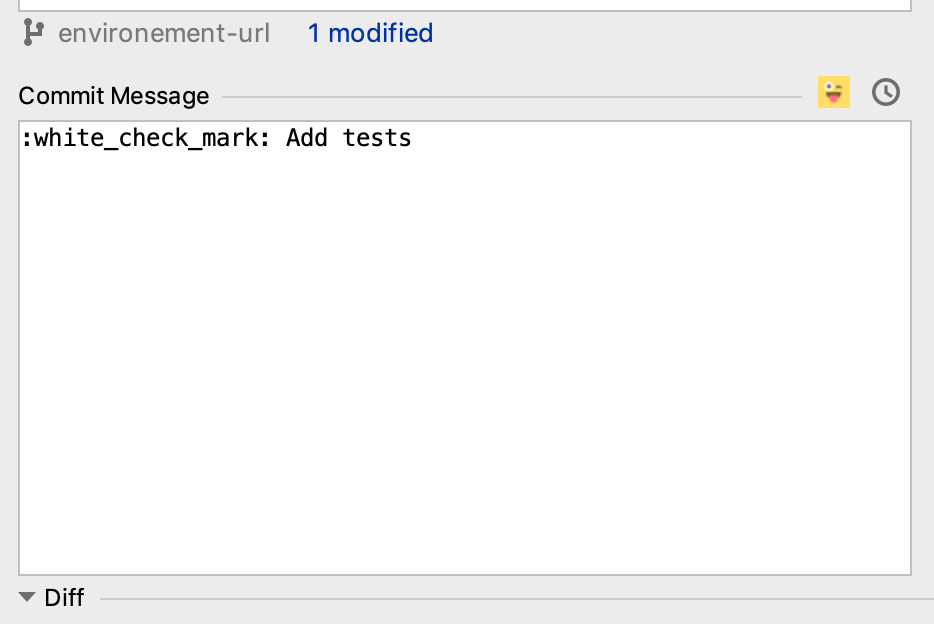
Task: View modified files by clicking 1 modified
Action: (369, 32)
